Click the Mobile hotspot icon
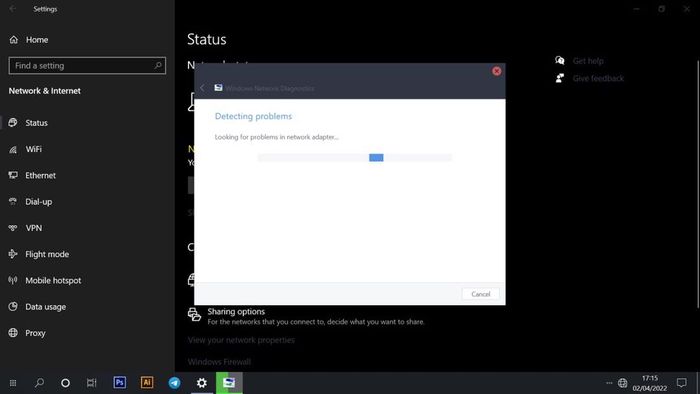The image size is (700, 394). (13, 280)
